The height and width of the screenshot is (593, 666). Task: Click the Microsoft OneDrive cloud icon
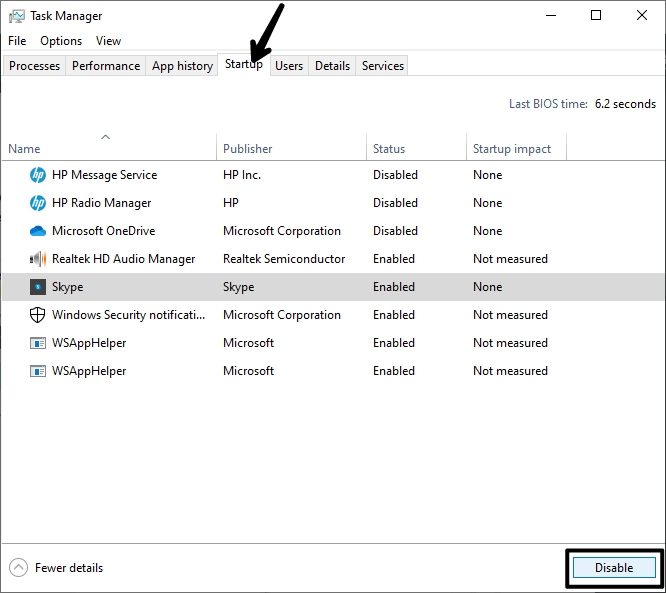(38, 231)
